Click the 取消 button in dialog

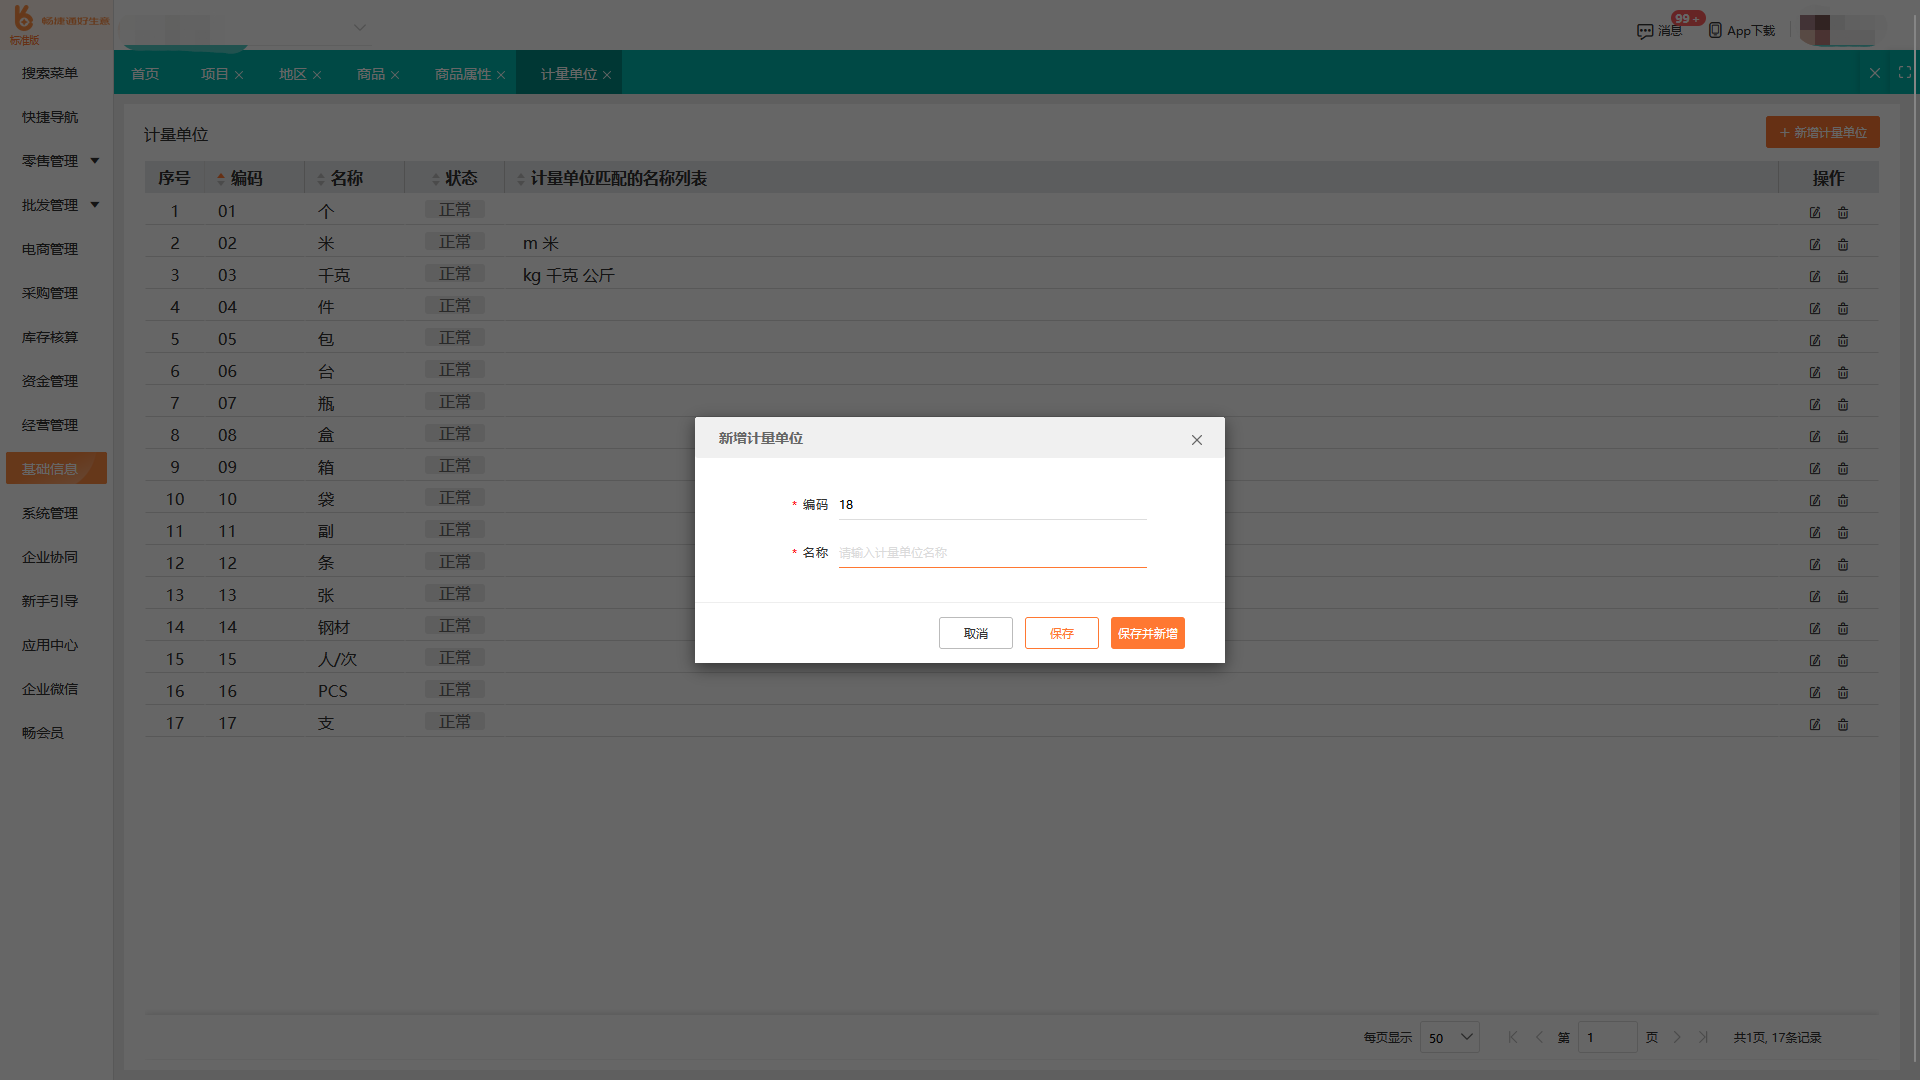click(x=976, y=633)
